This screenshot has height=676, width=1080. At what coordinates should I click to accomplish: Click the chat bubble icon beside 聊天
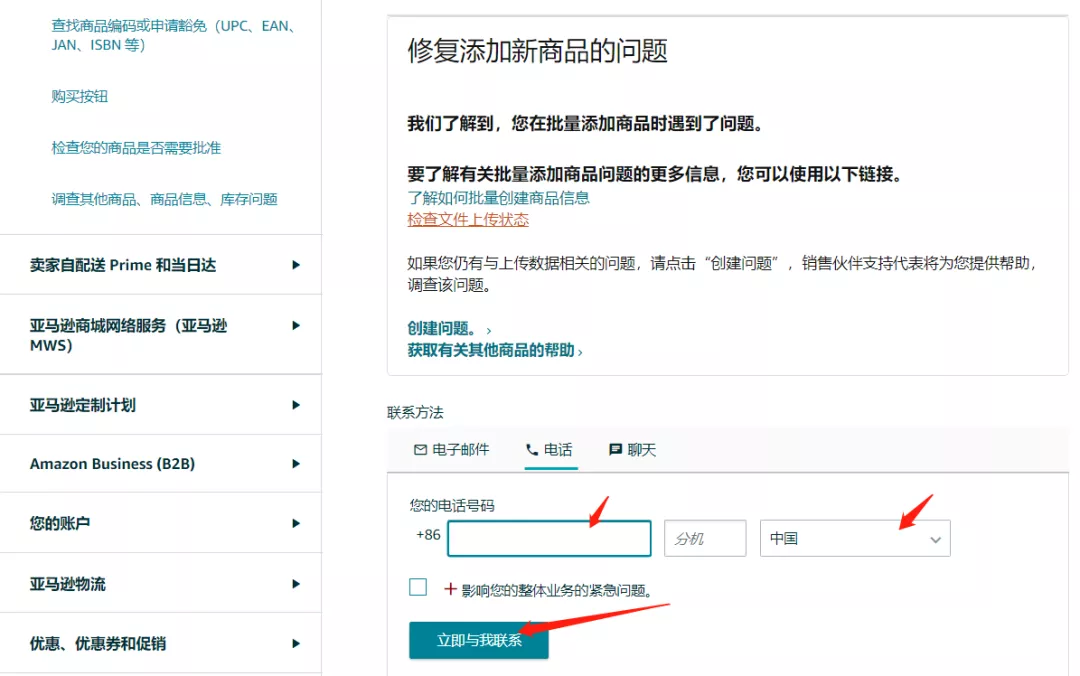[616, 450]
